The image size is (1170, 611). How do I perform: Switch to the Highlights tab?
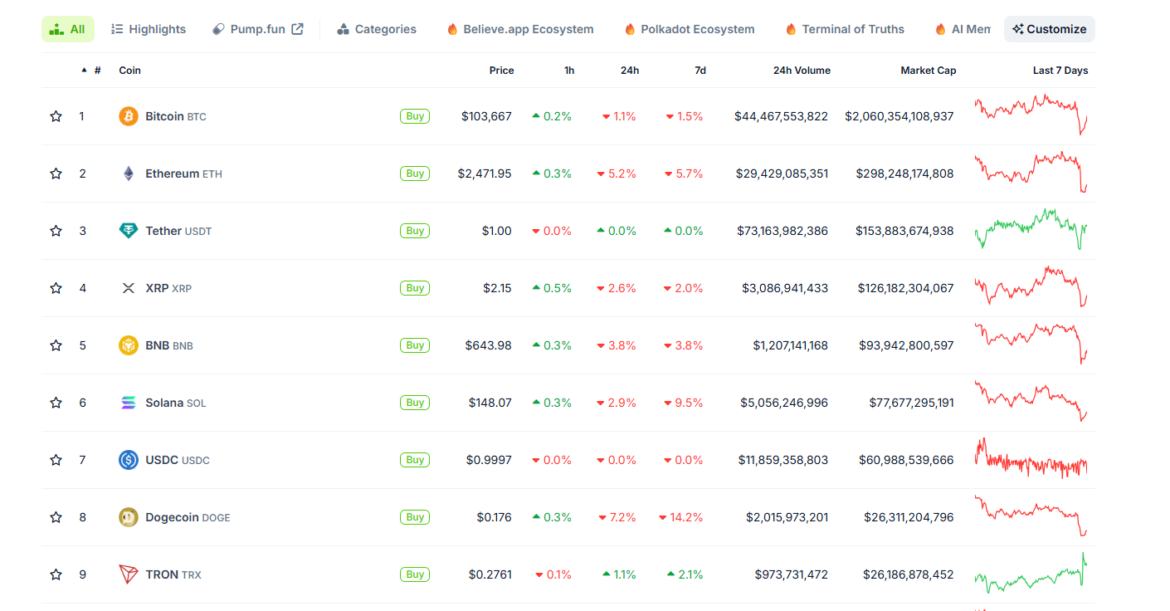148,29
